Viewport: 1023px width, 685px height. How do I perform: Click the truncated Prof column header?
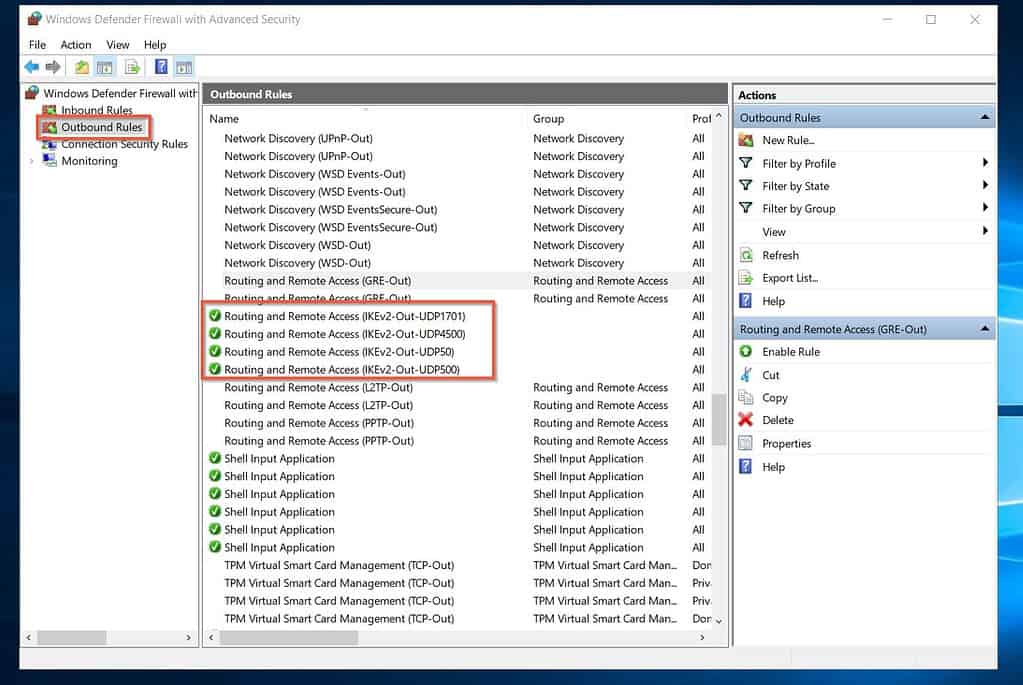point(701,119)
